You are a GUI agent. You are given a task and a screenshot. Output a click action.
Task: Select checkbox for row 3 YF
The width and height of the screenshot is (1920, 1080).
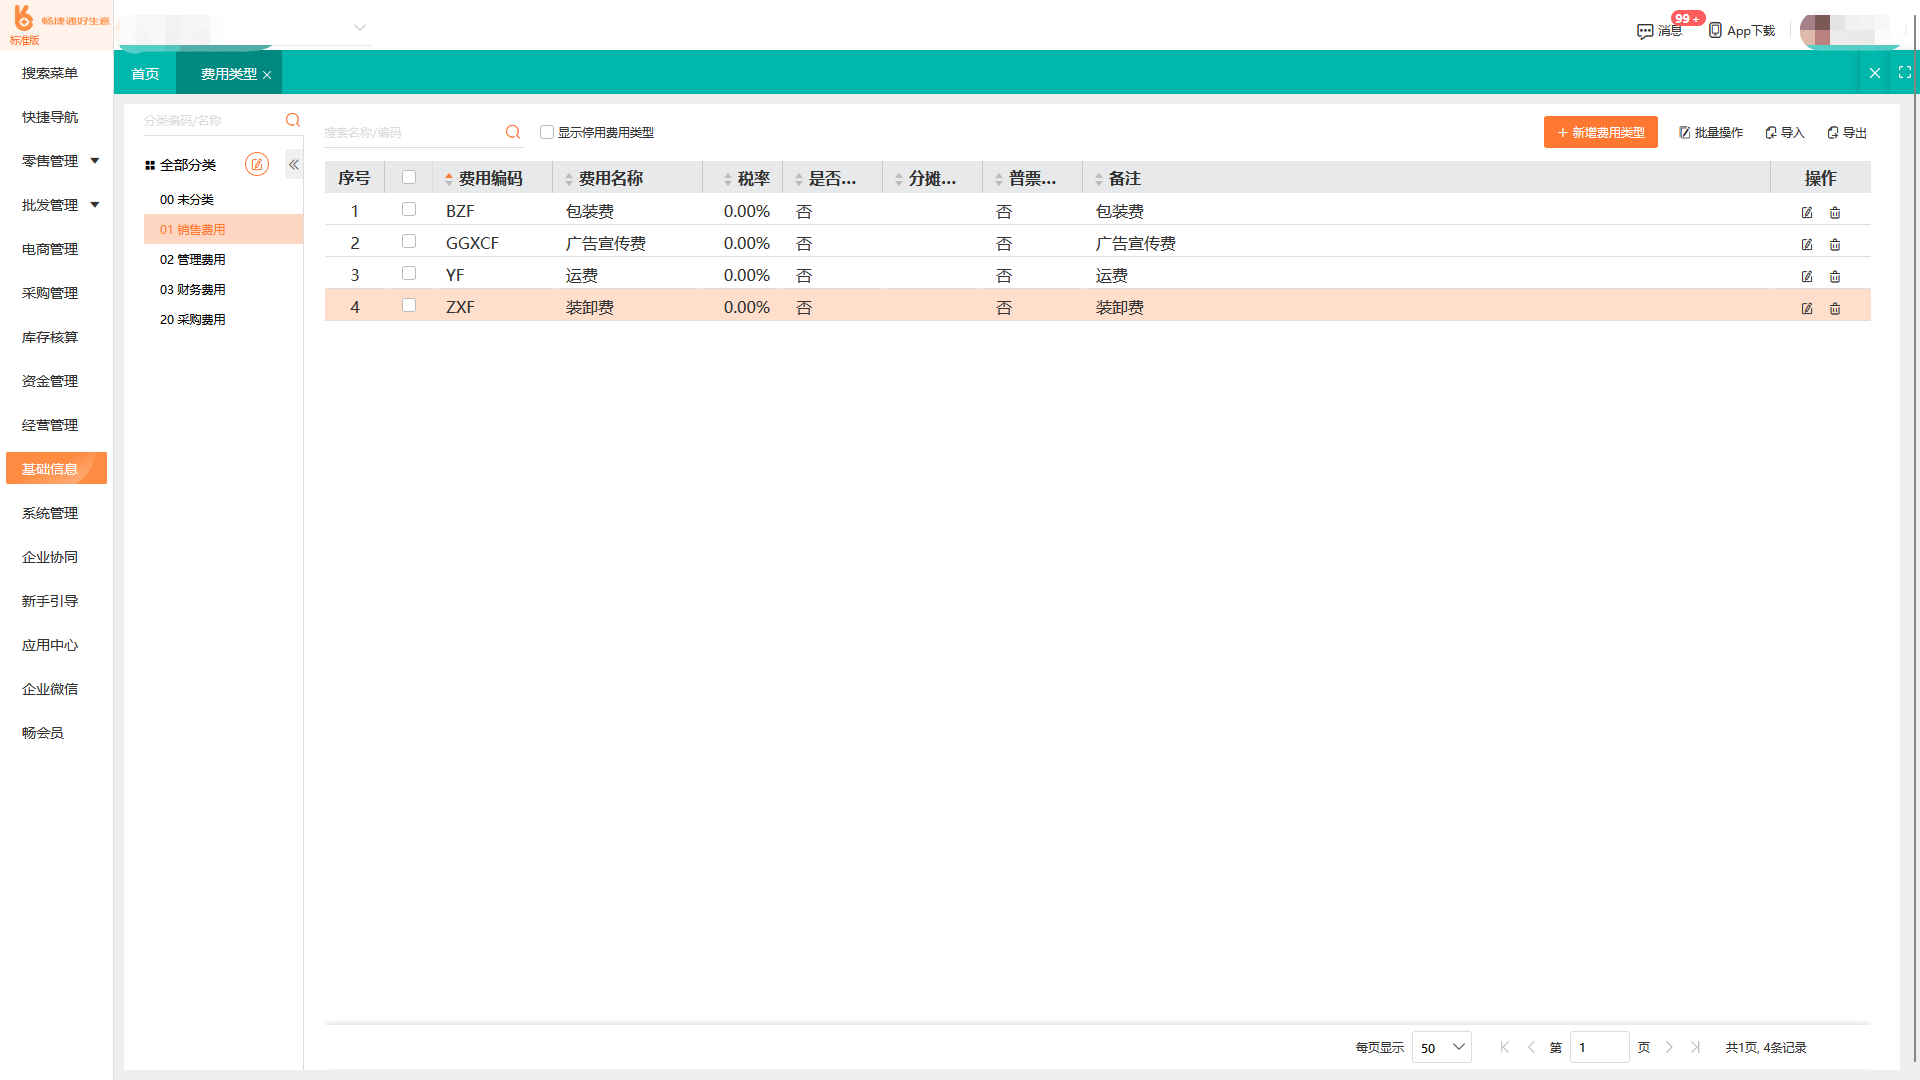[409, 274]
